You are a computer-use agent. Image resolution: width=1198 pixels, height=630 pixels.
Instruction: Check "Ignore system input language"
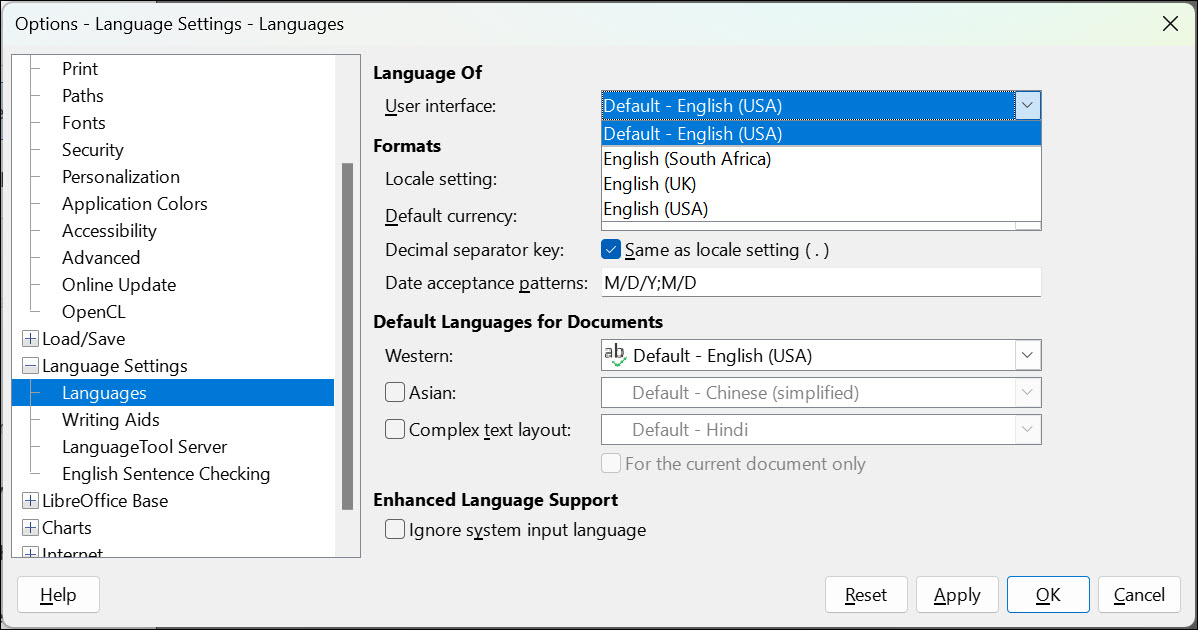click(x=395, y=530)
